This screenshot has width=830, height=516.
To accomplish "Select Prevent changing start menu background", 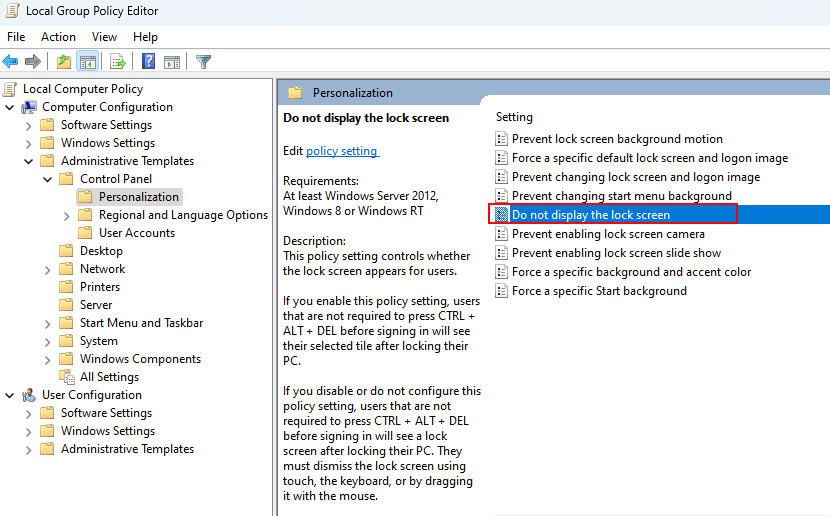I will tap(622, 196).
